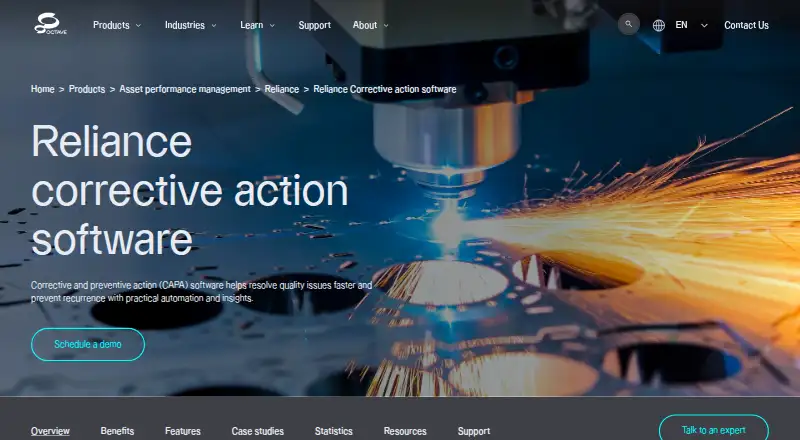This screenshot has height=440, width=800.
Task: Open the About navigation menu
Action: point(365,25)
